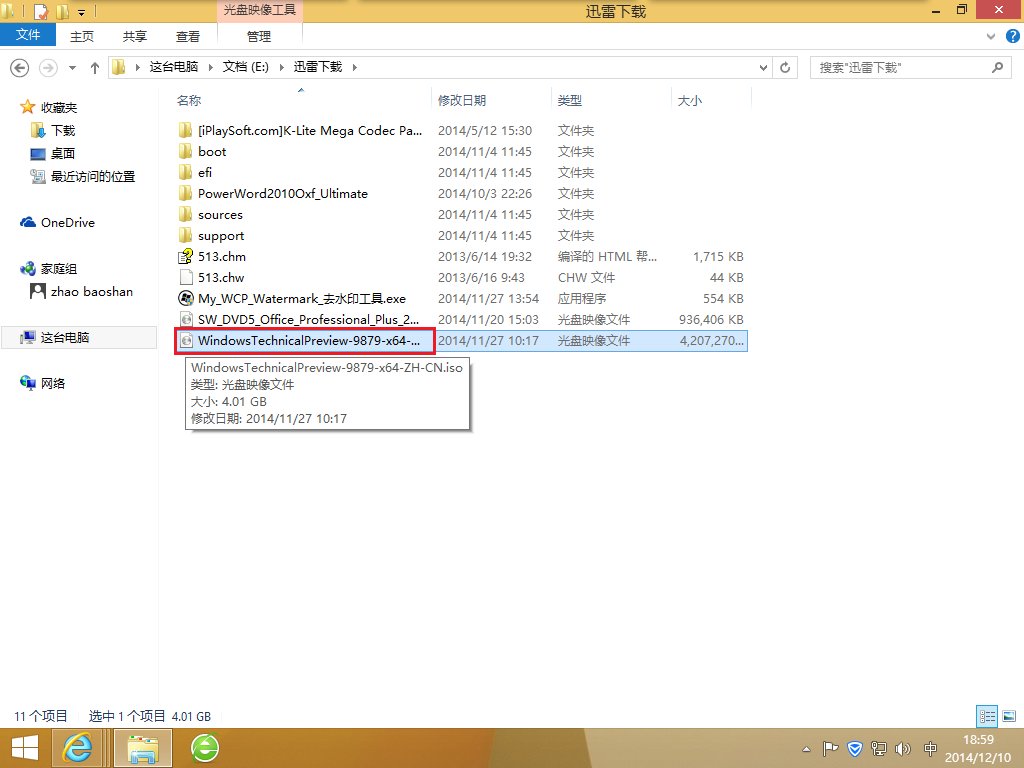Click the network icon in the system tray
Screen dimensions: 1024x768
[879, 748]
